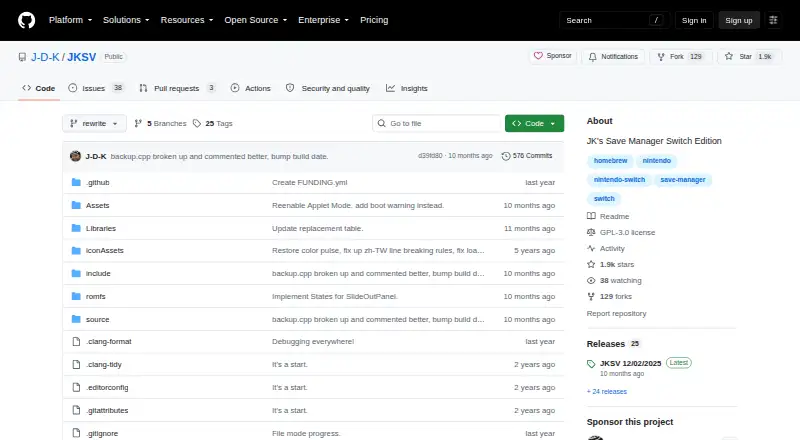Open the switch topic tag
Screen dimensions: 800x440
click(604, 199)
